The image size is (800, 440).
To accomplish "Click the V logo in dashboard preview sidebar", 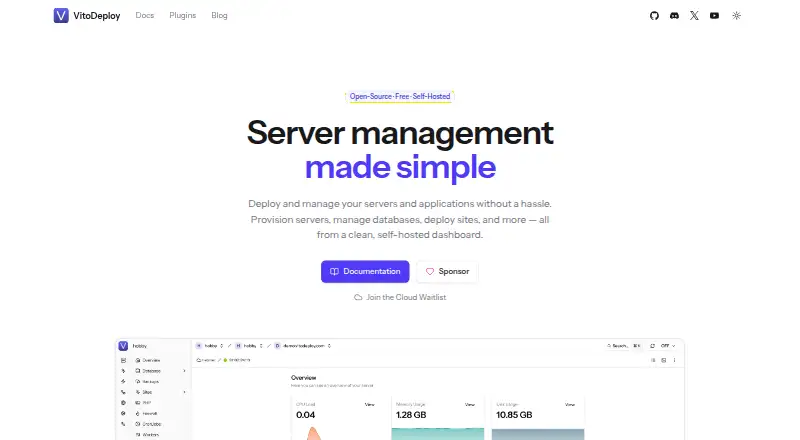I will [x=123, y=346].
